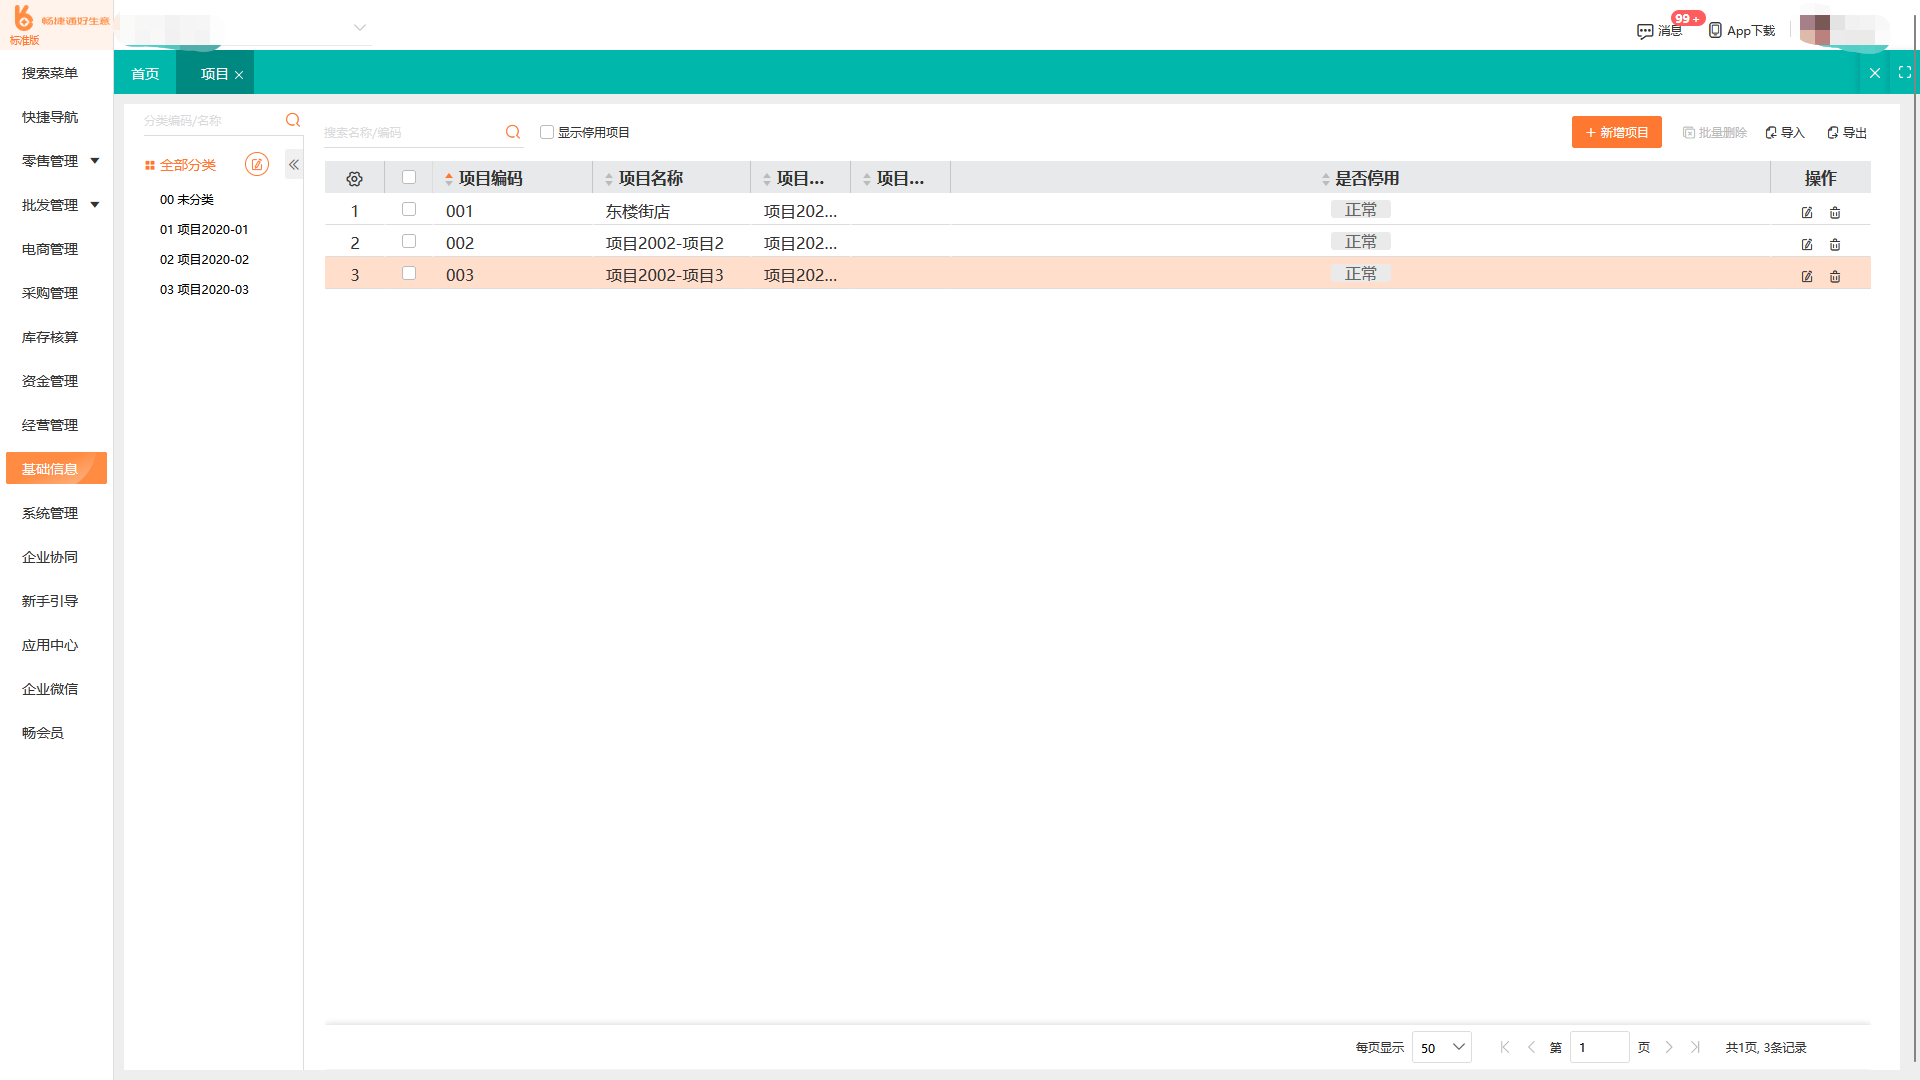Open 项目 tab menu
The width and height of the screenshot is (1920, 1080).
click(215, 73)
